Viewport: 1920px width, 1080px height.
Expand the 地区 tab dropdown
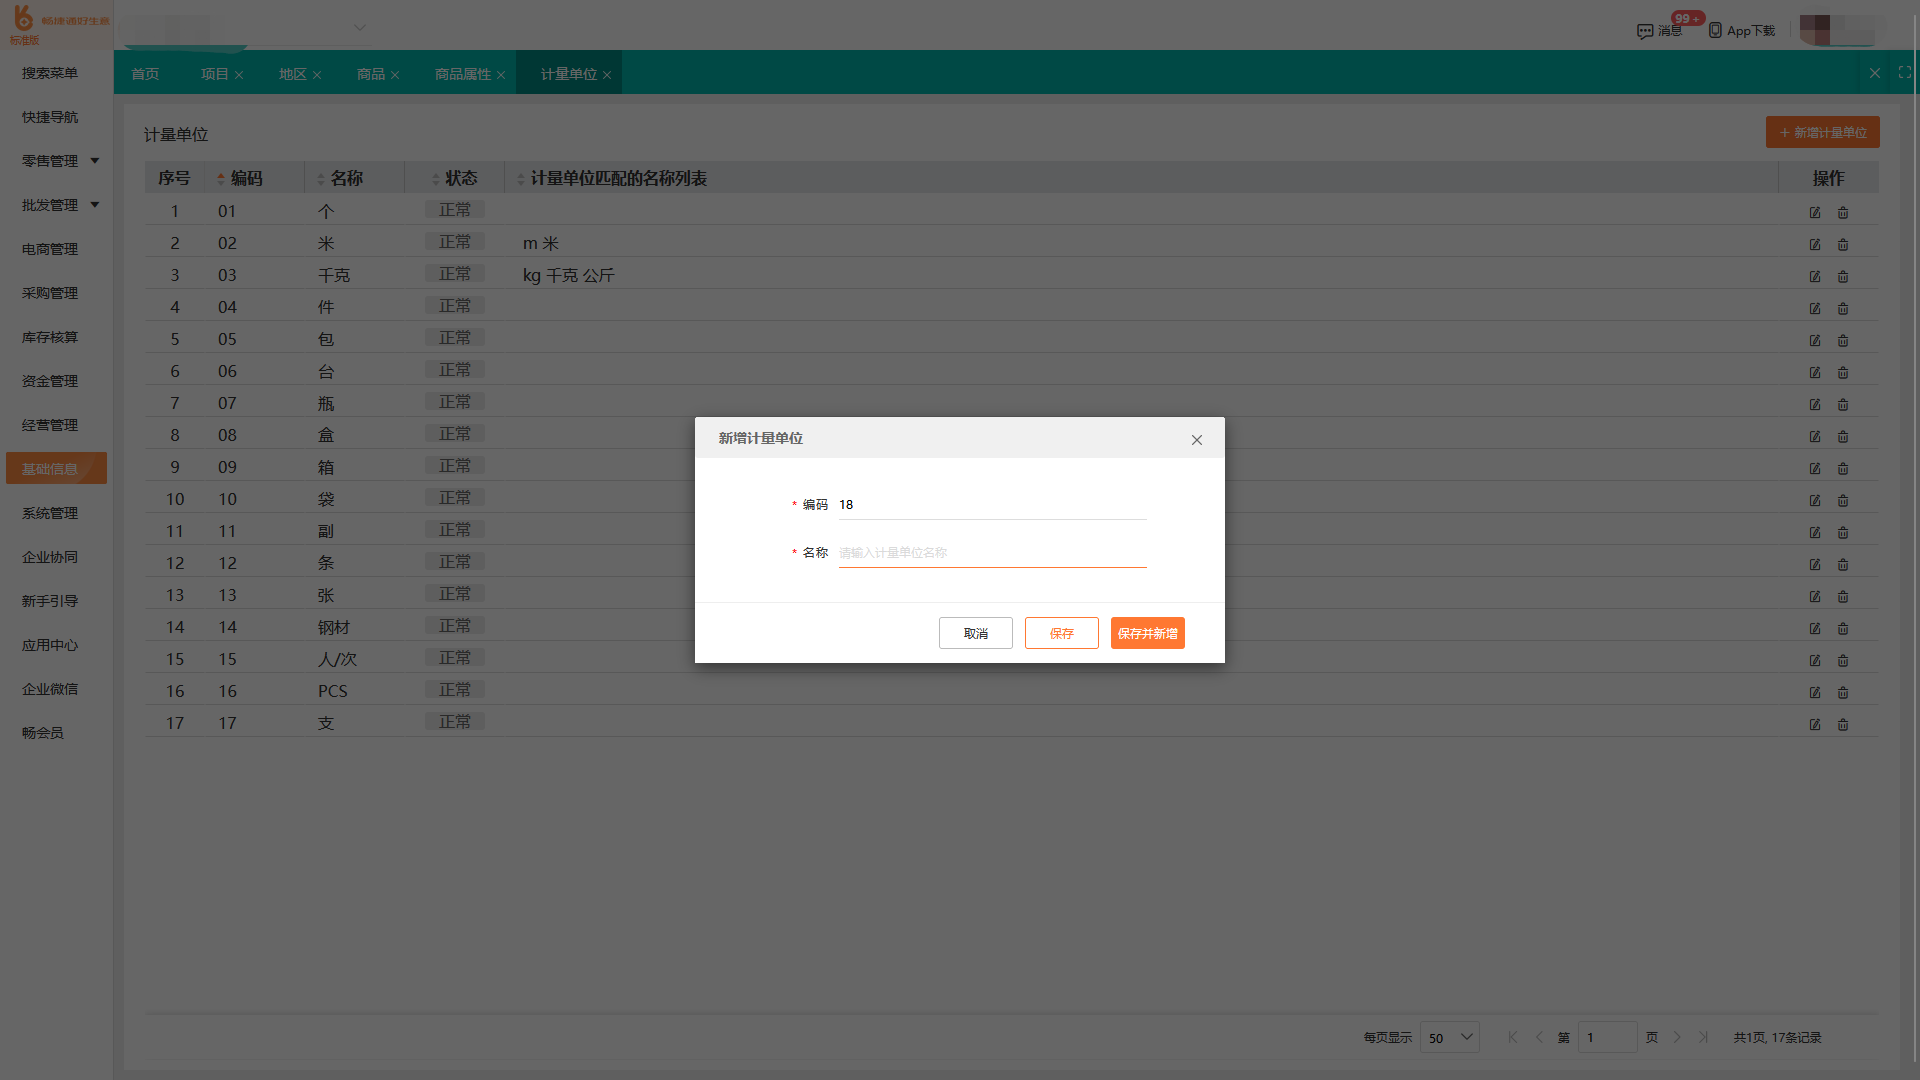[291, 74]
